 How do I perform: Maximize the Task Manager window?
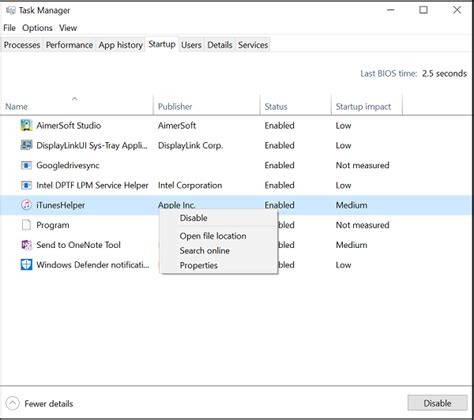423,10
